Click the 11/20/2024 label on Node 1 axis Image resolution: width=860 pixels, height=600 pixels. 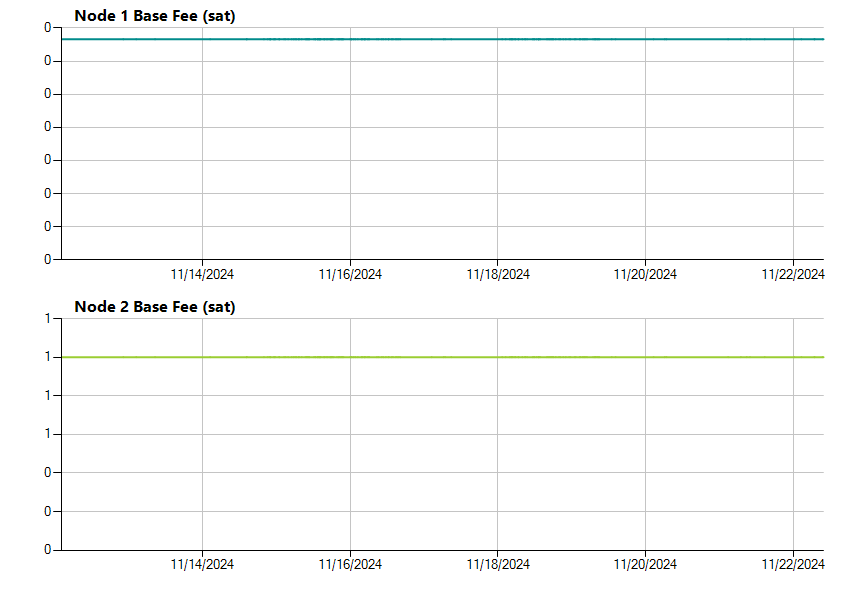(644, 270)
